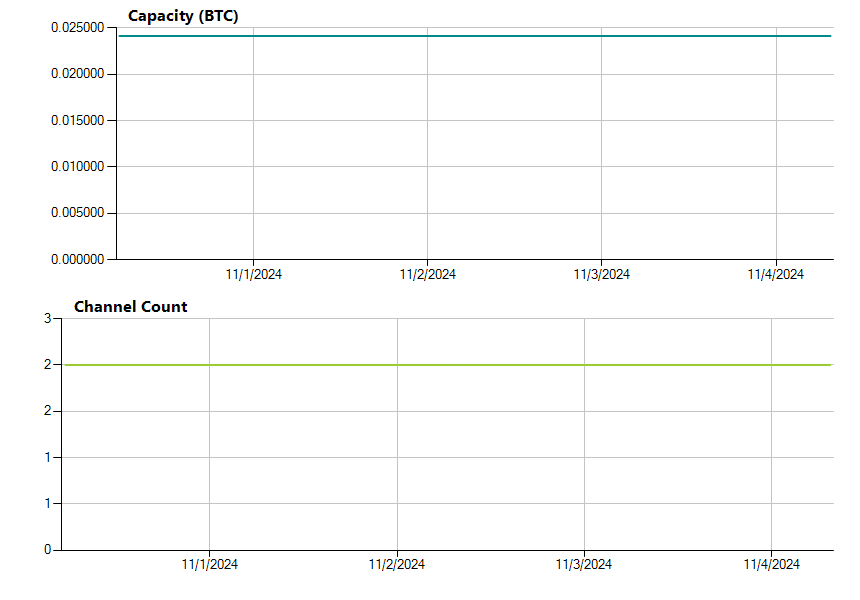Click the 3 label on Channel Count axis

[x=47, y=319]
